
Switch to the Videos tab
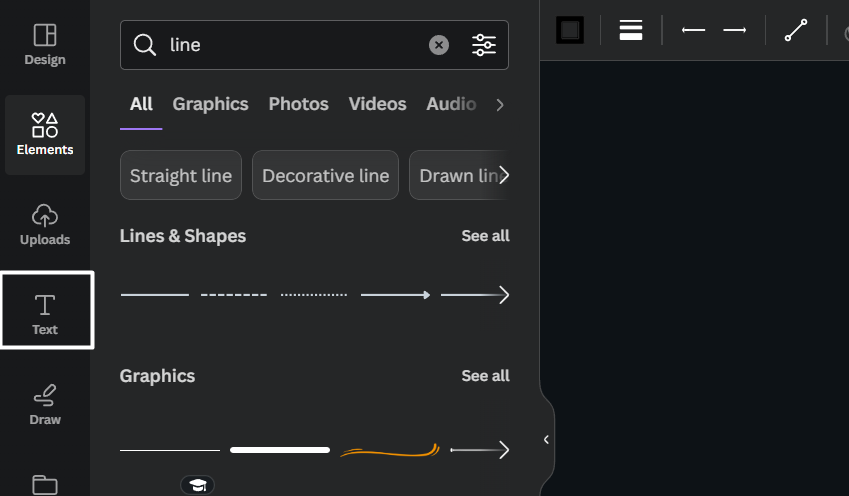pyautogui.click(x=377, y=104)
